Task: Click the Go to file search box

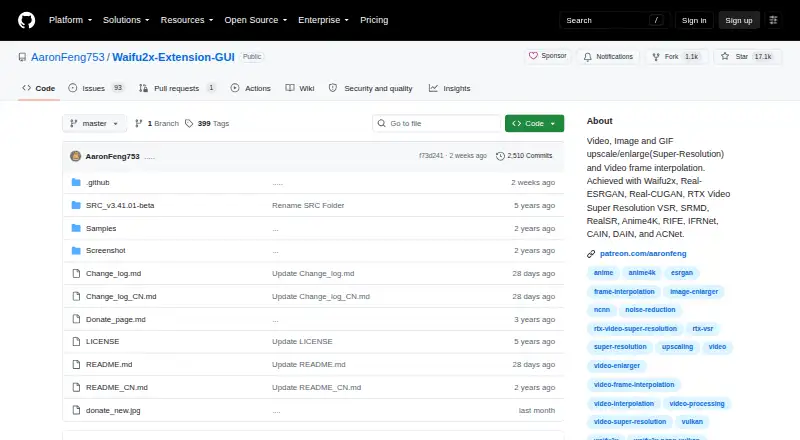Action: [437, 124]
